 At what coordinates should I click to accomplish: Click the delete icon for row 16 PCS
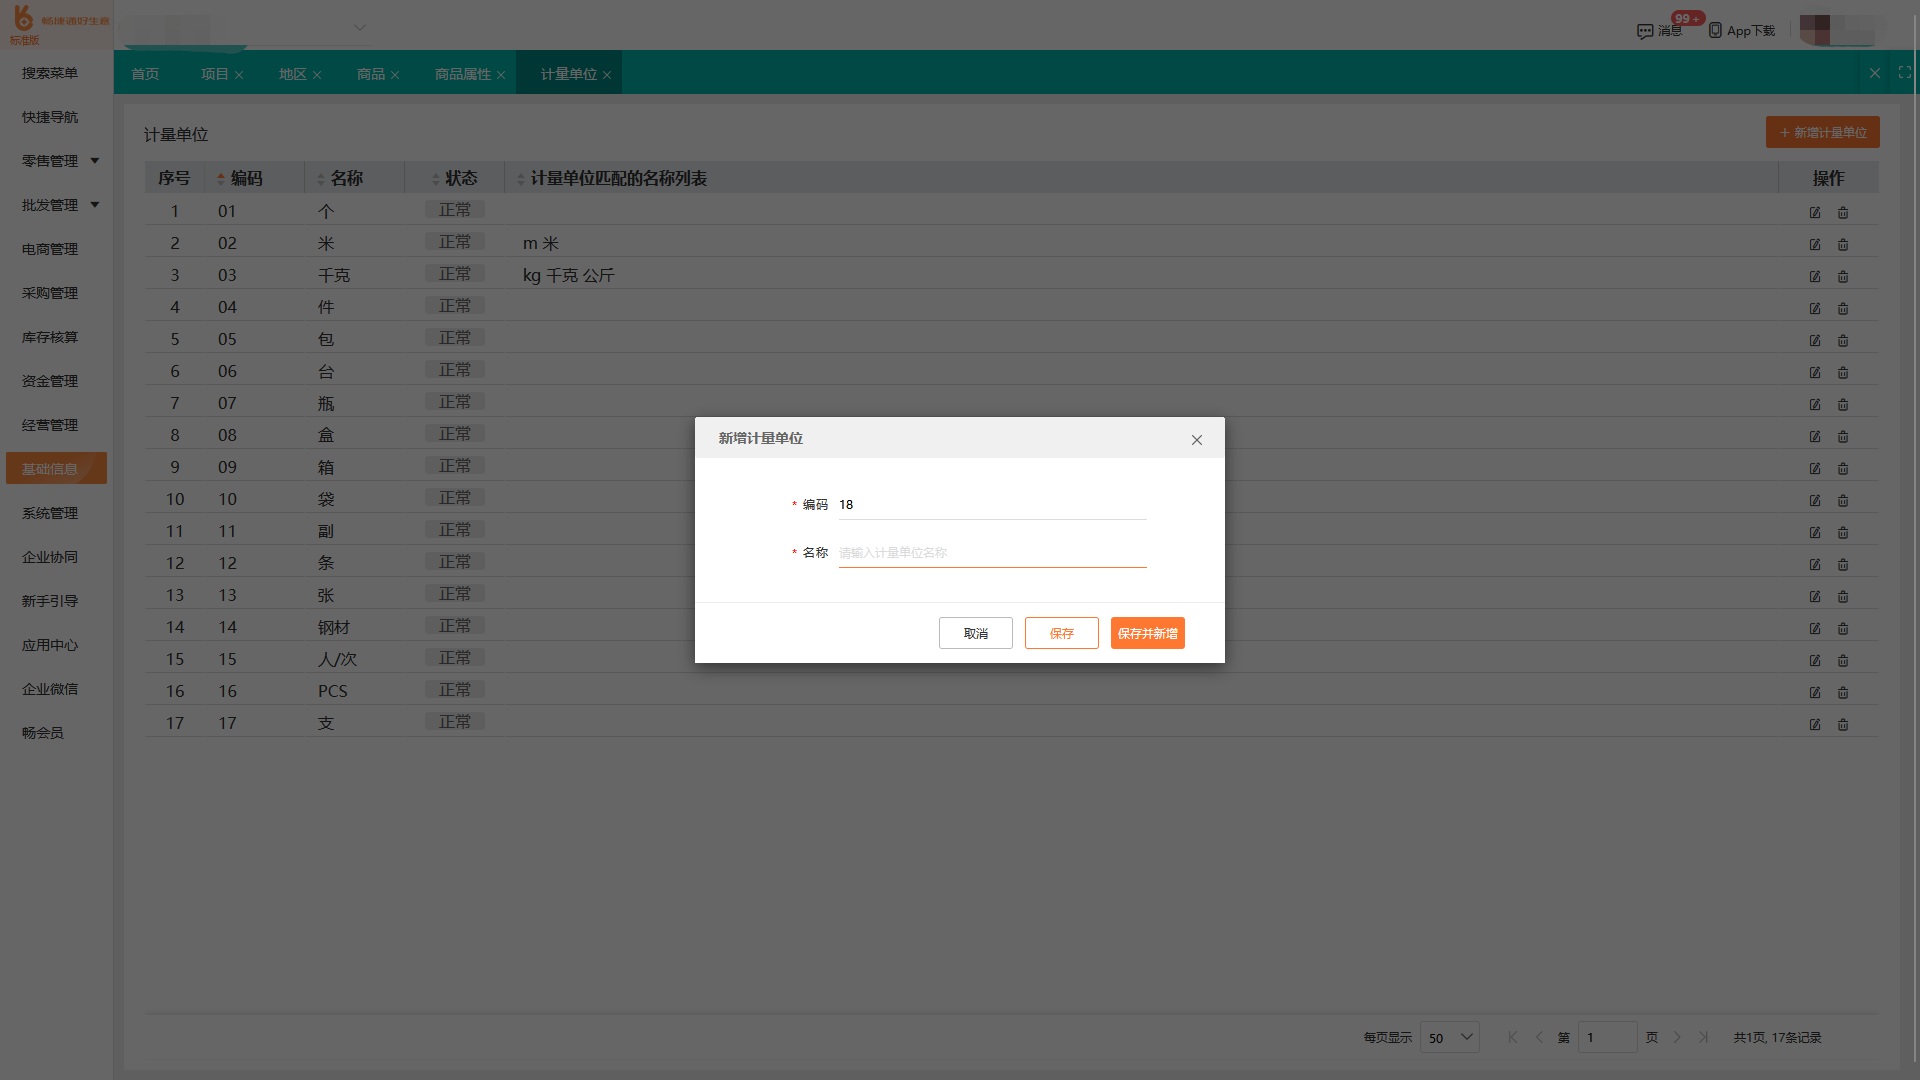[1844, 691]
